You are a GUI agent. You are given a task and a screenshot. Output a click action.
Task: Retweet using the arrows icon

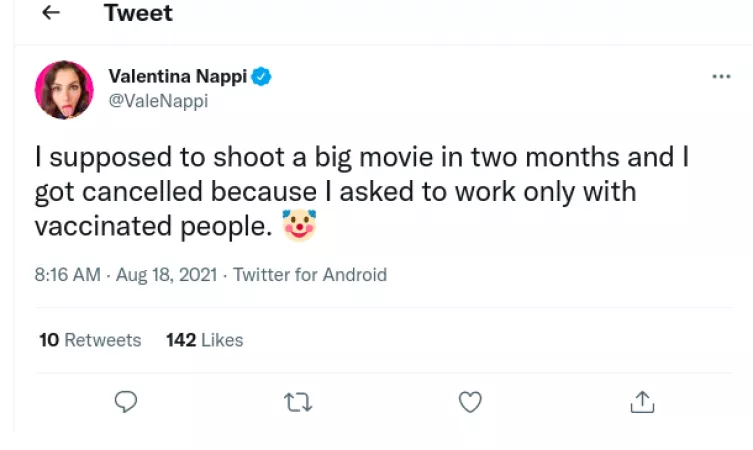click(297, 402)
